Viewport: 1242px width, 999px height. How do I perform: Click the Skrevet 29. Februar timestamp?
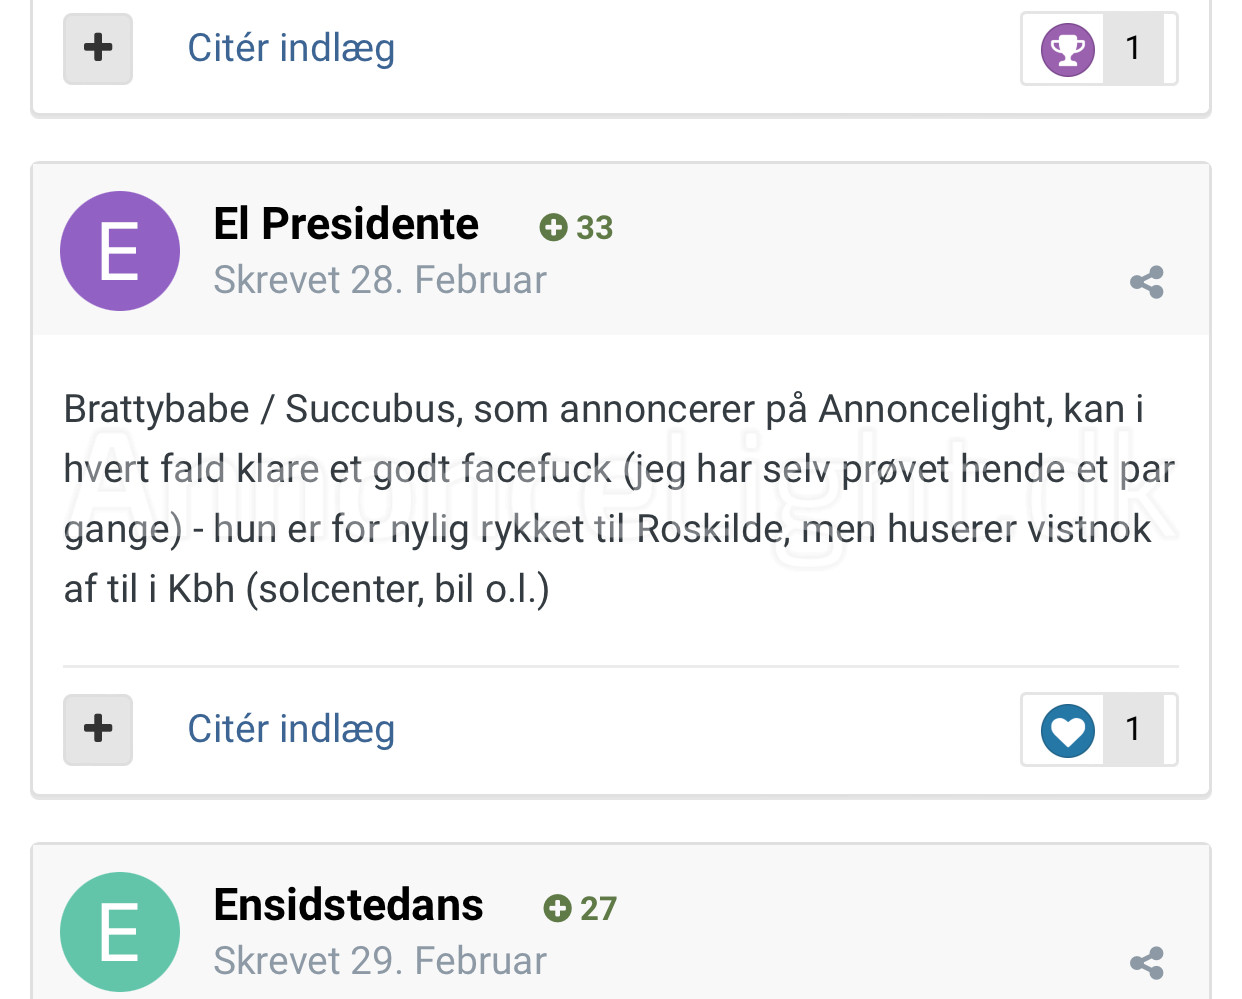[380, 961]
